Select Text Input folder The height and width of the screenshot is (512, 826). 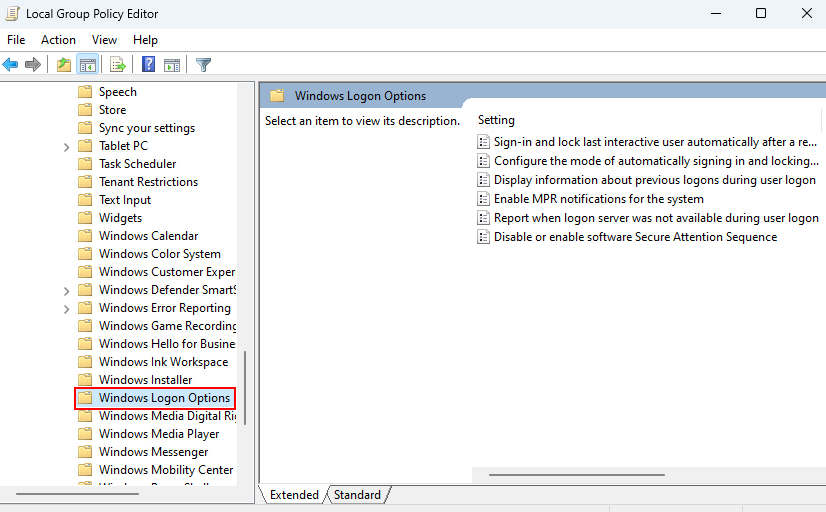pyautogui.click(x=125, y=200)
